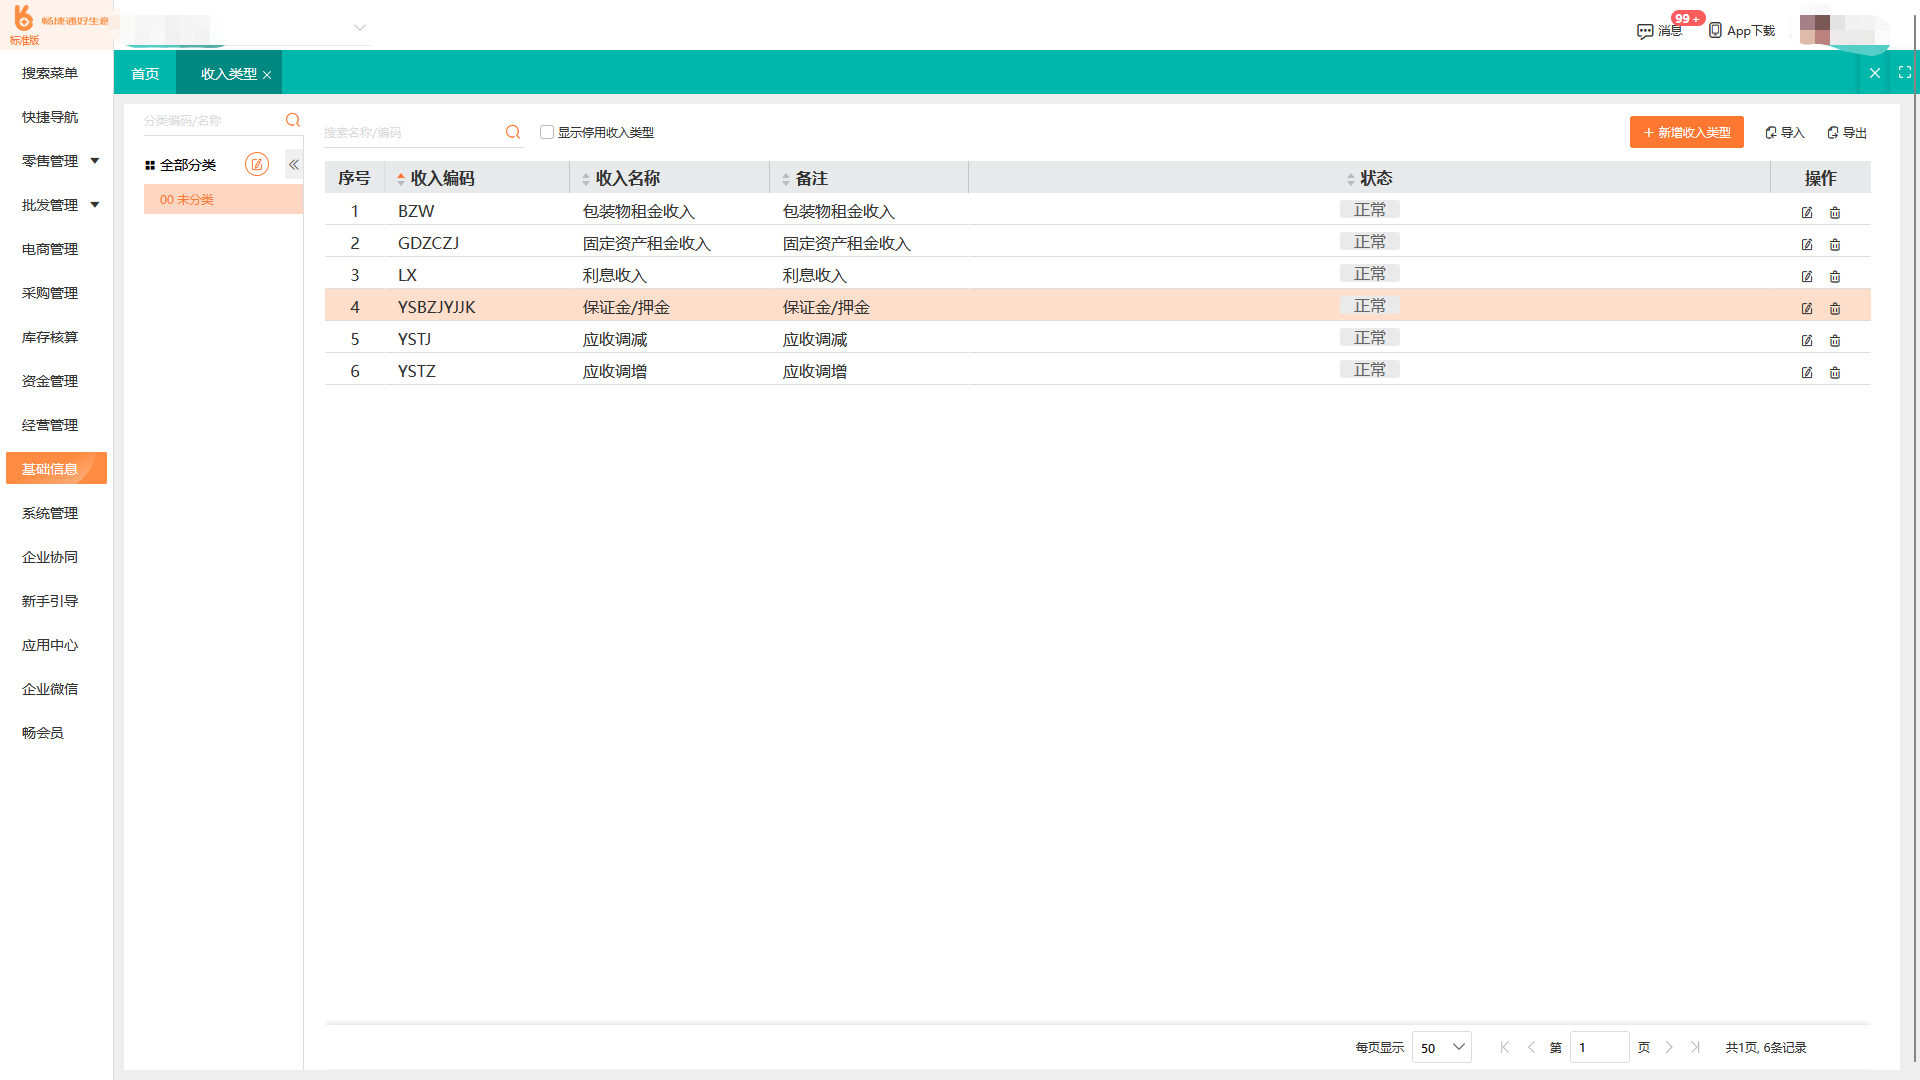
Task: Click the delete icon for GDZCZJ row
Action: pyautogui.click(x=1836, y=243)
